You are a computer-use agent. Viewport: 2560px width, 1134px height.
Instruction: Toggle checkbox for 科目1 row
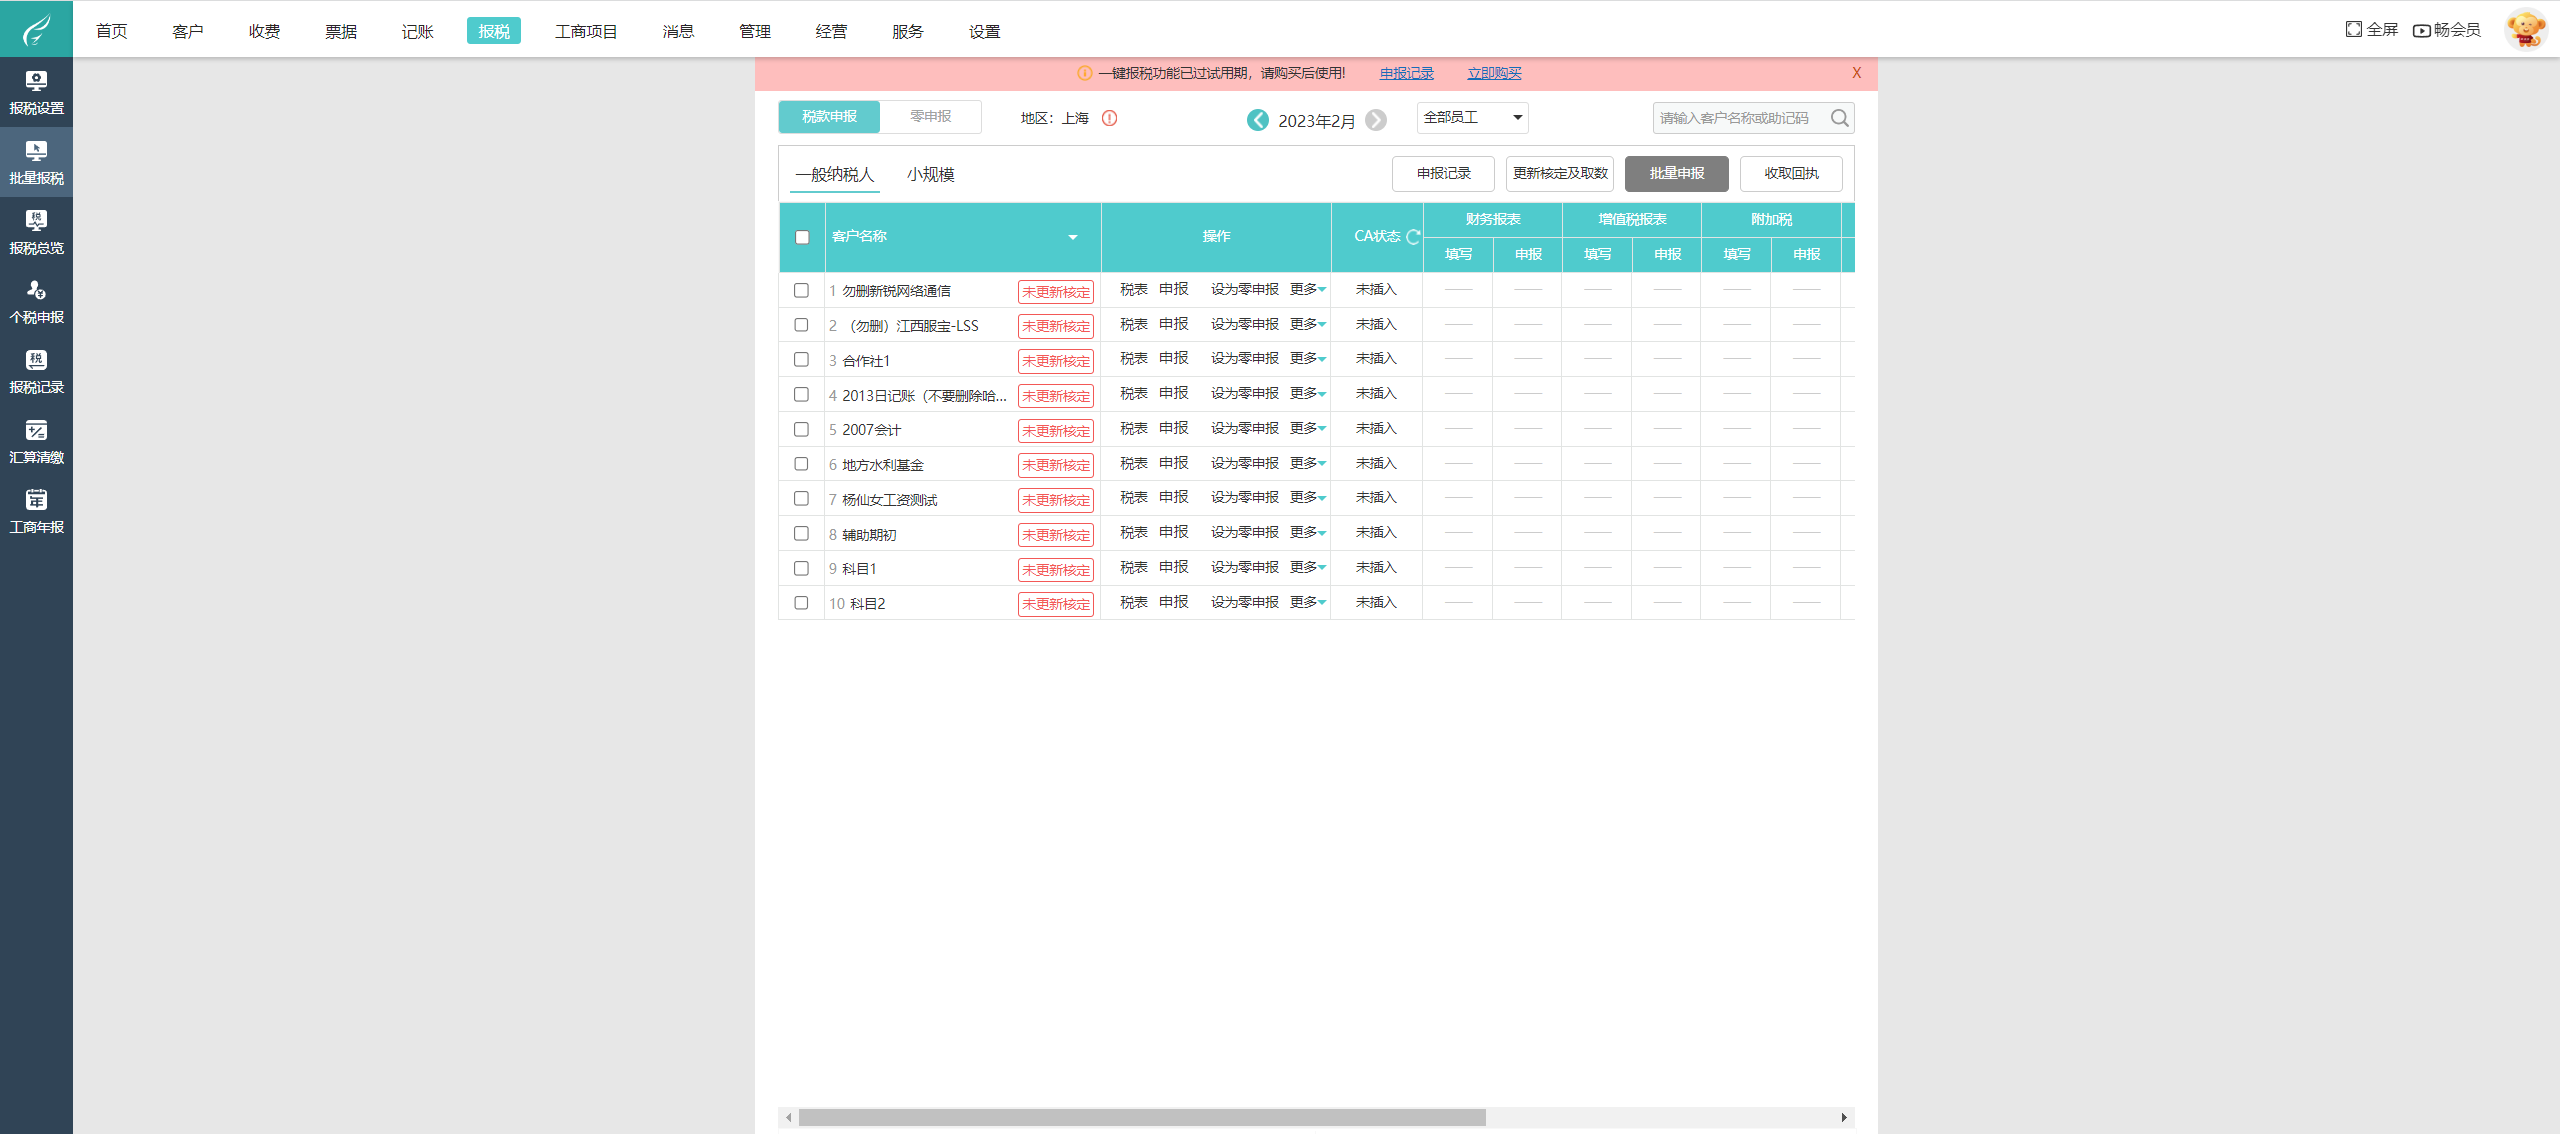[800, 568]
